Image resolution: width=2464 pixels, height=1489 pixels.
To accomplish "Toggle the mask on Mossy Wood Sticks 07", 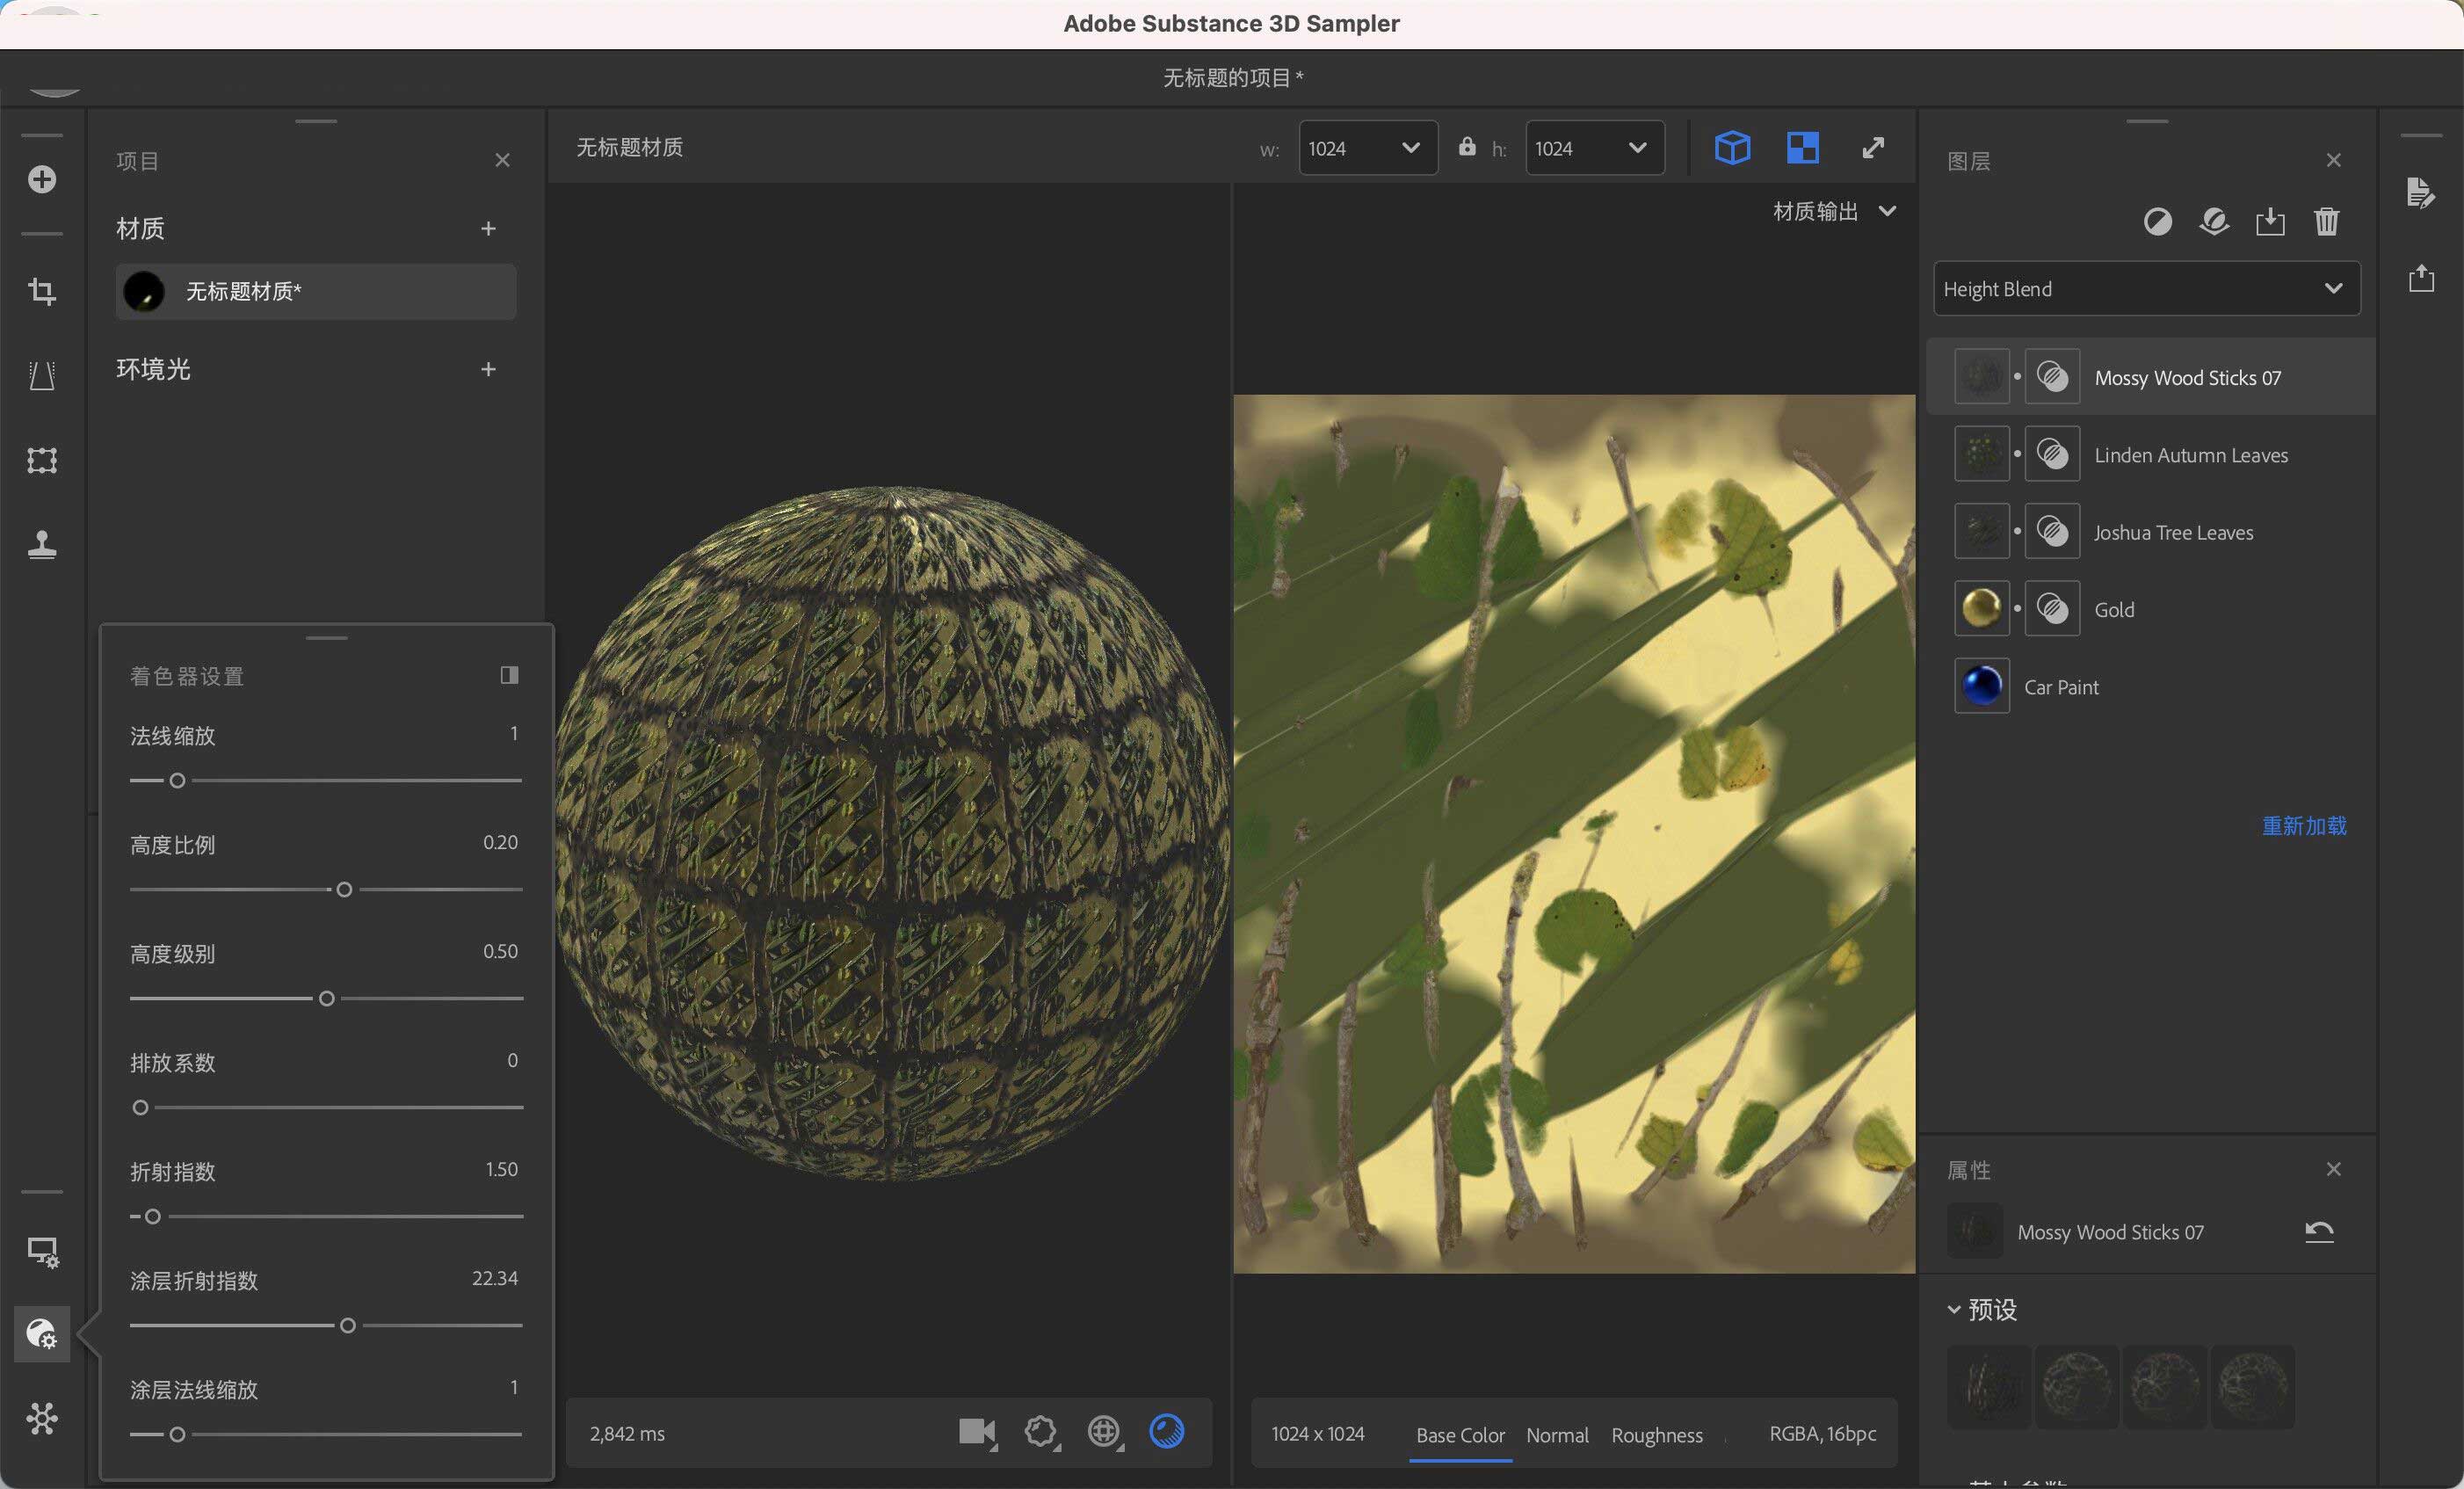I will pos(2051,377).
